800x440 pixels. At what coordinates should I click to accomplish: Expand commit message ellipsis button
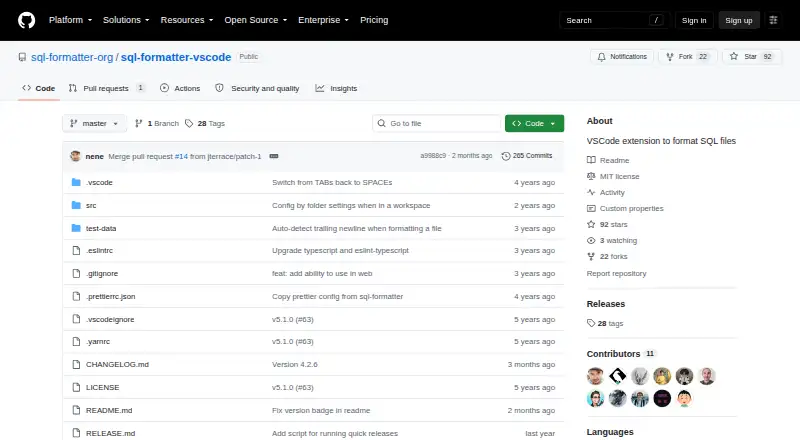point(274,156)
